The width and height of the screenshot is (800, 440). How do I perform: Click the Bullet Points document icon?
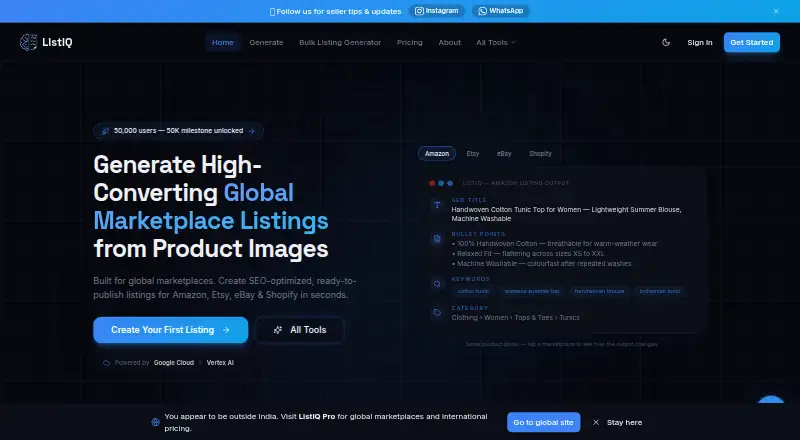[x=437, y=239]
